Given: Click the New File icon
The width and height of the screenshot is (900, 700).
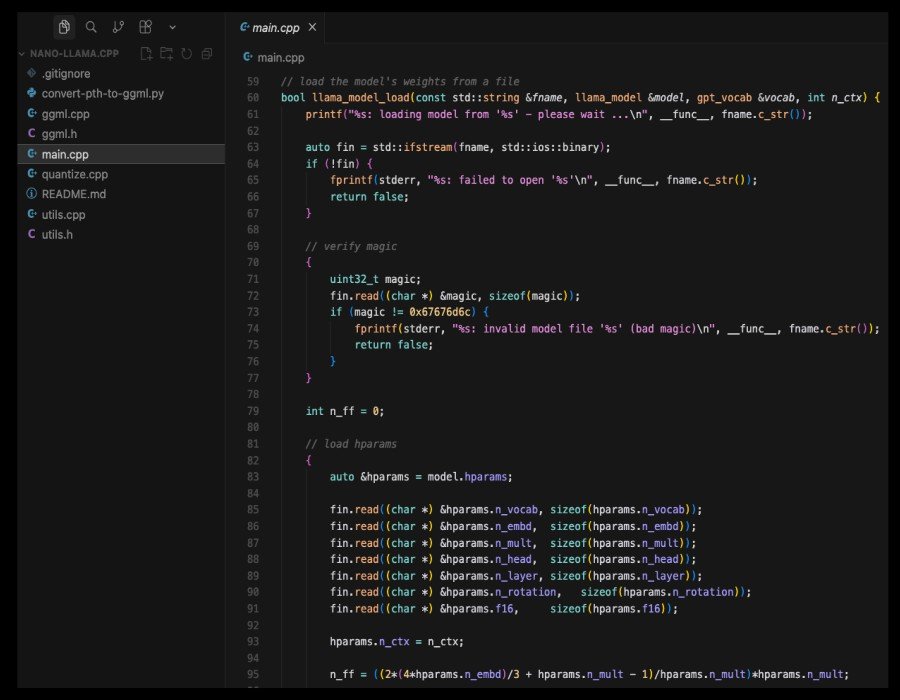Looking at the screenshot, I should click(146, 53).
